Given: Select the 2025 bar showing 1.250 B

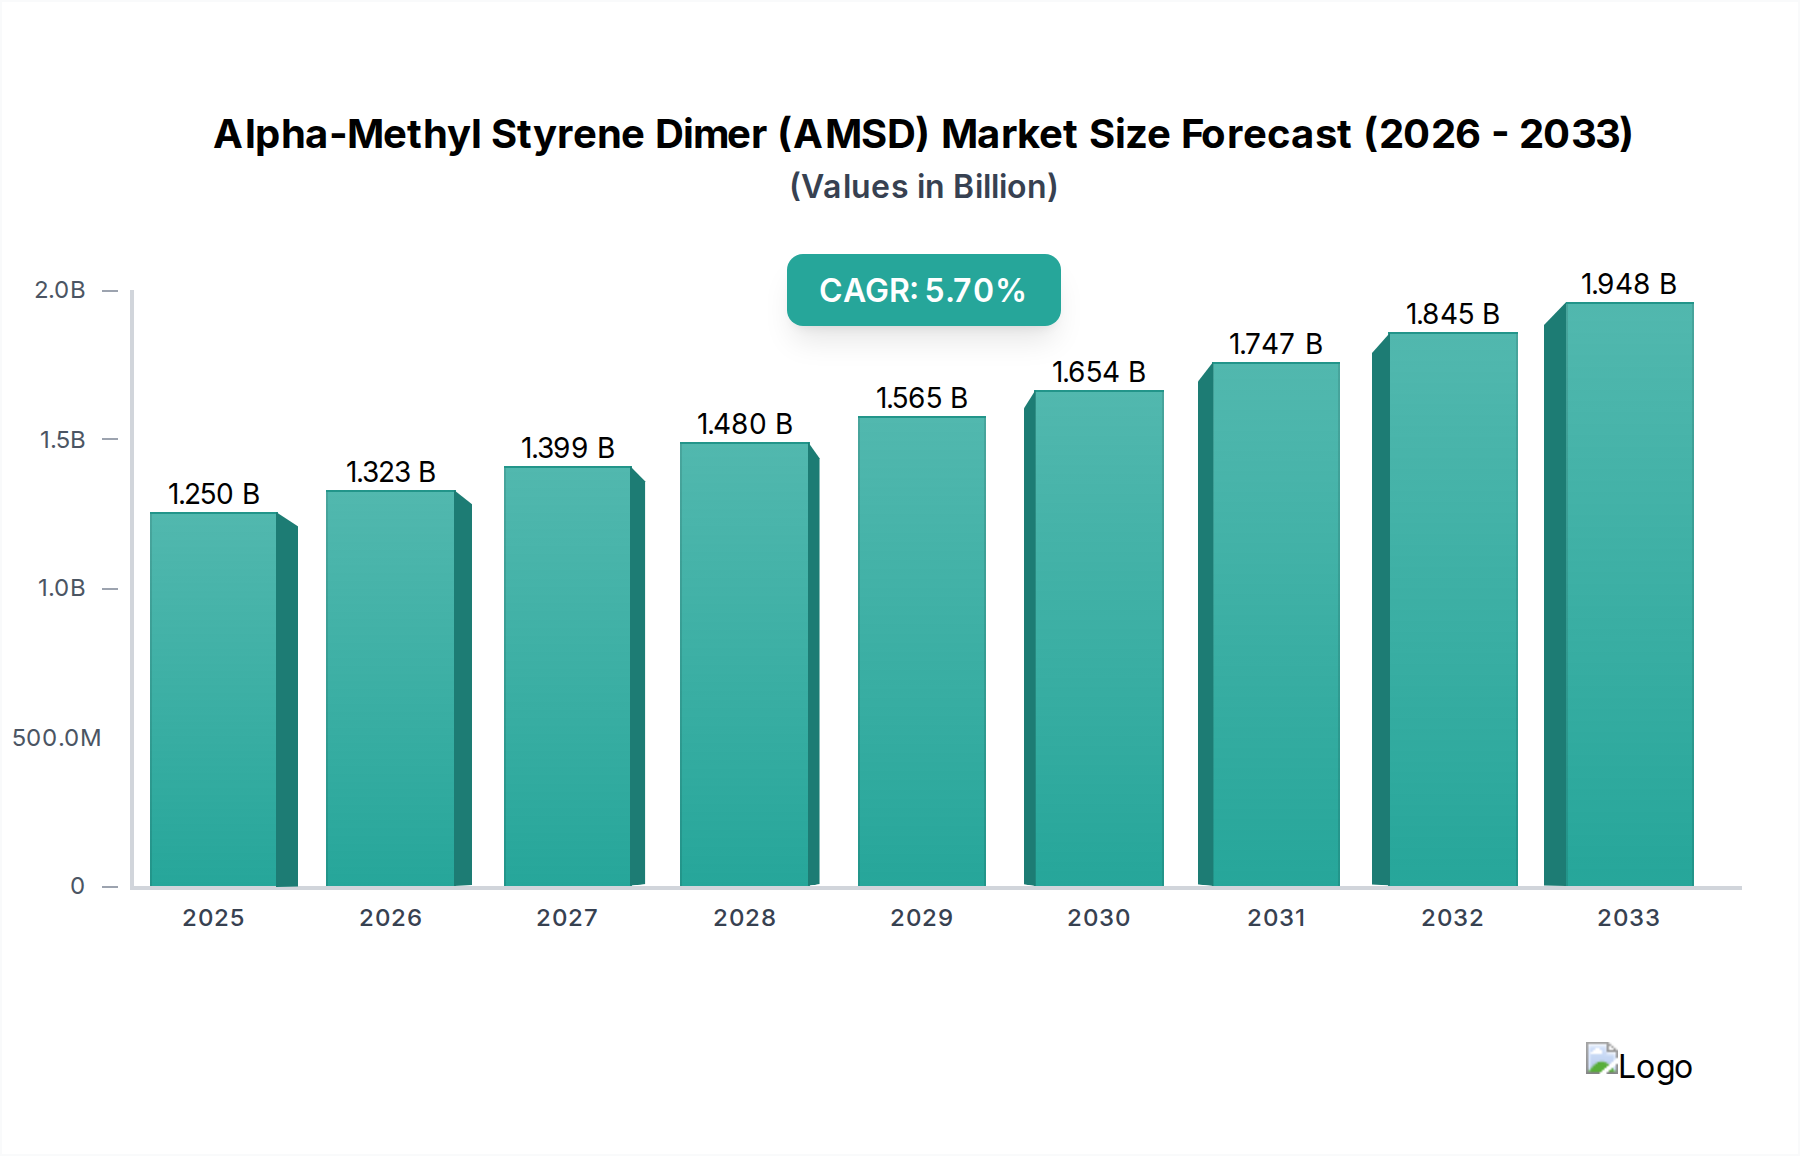Looking at the screenshot, I should (x=213, y=700).
